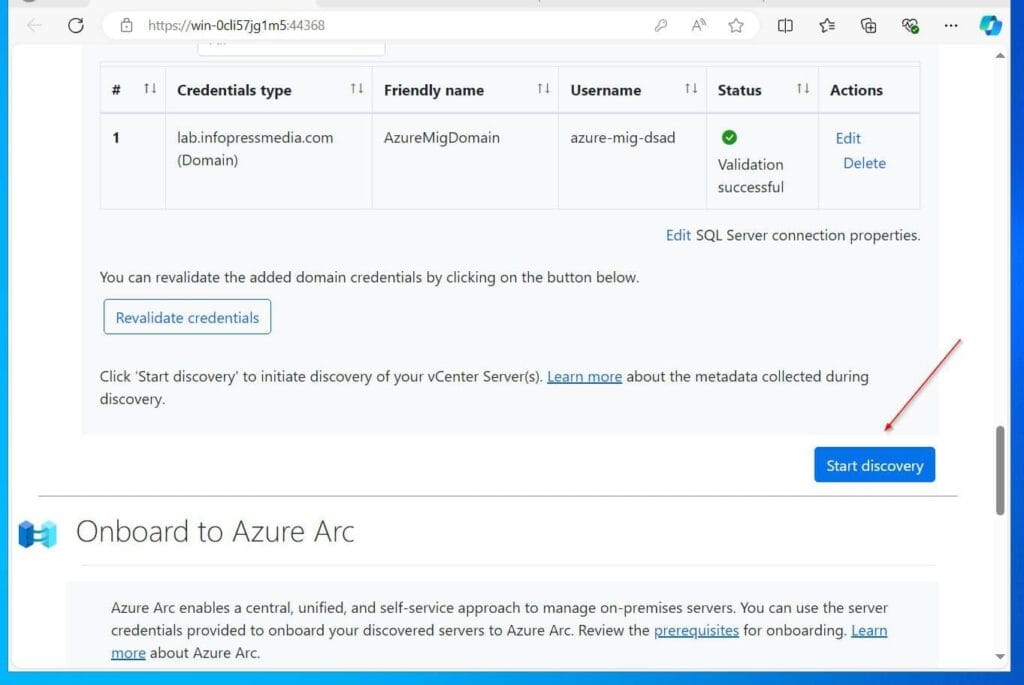The width and height of the screenshot is (1024, 685).
Task: Click the scrollbar down arrow
Action: 1000,656
